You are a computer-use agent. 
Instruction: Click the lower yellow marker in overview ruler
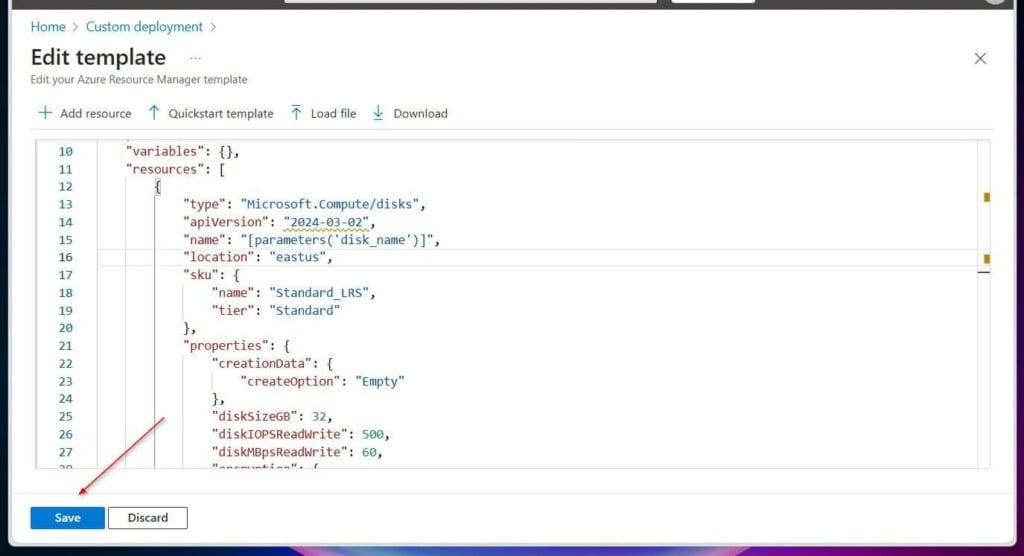pos(987,259)
